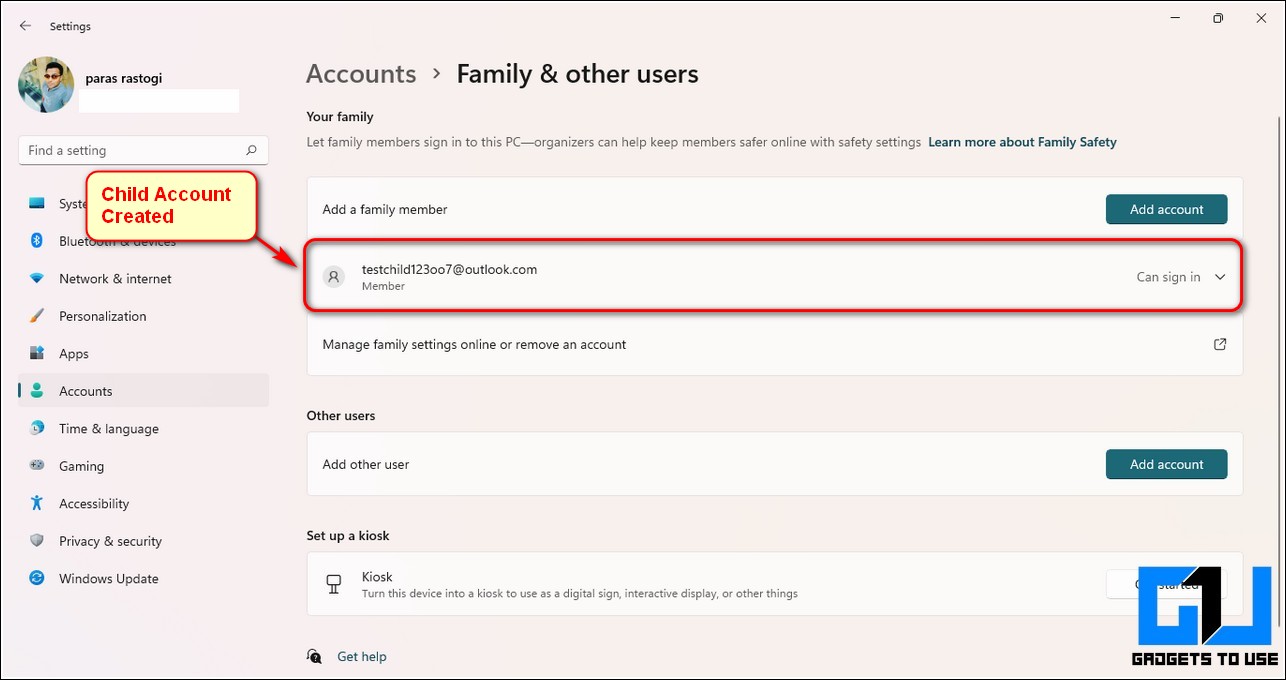Click the 'Can sign in' status text
The image size is (1286, 680).
[x=1168, y=277]
